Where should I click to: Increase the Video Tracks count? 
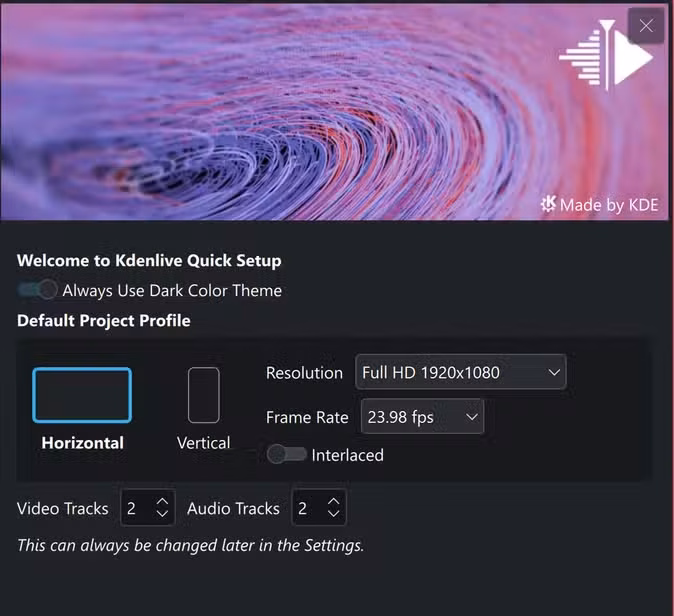[162, 501]
